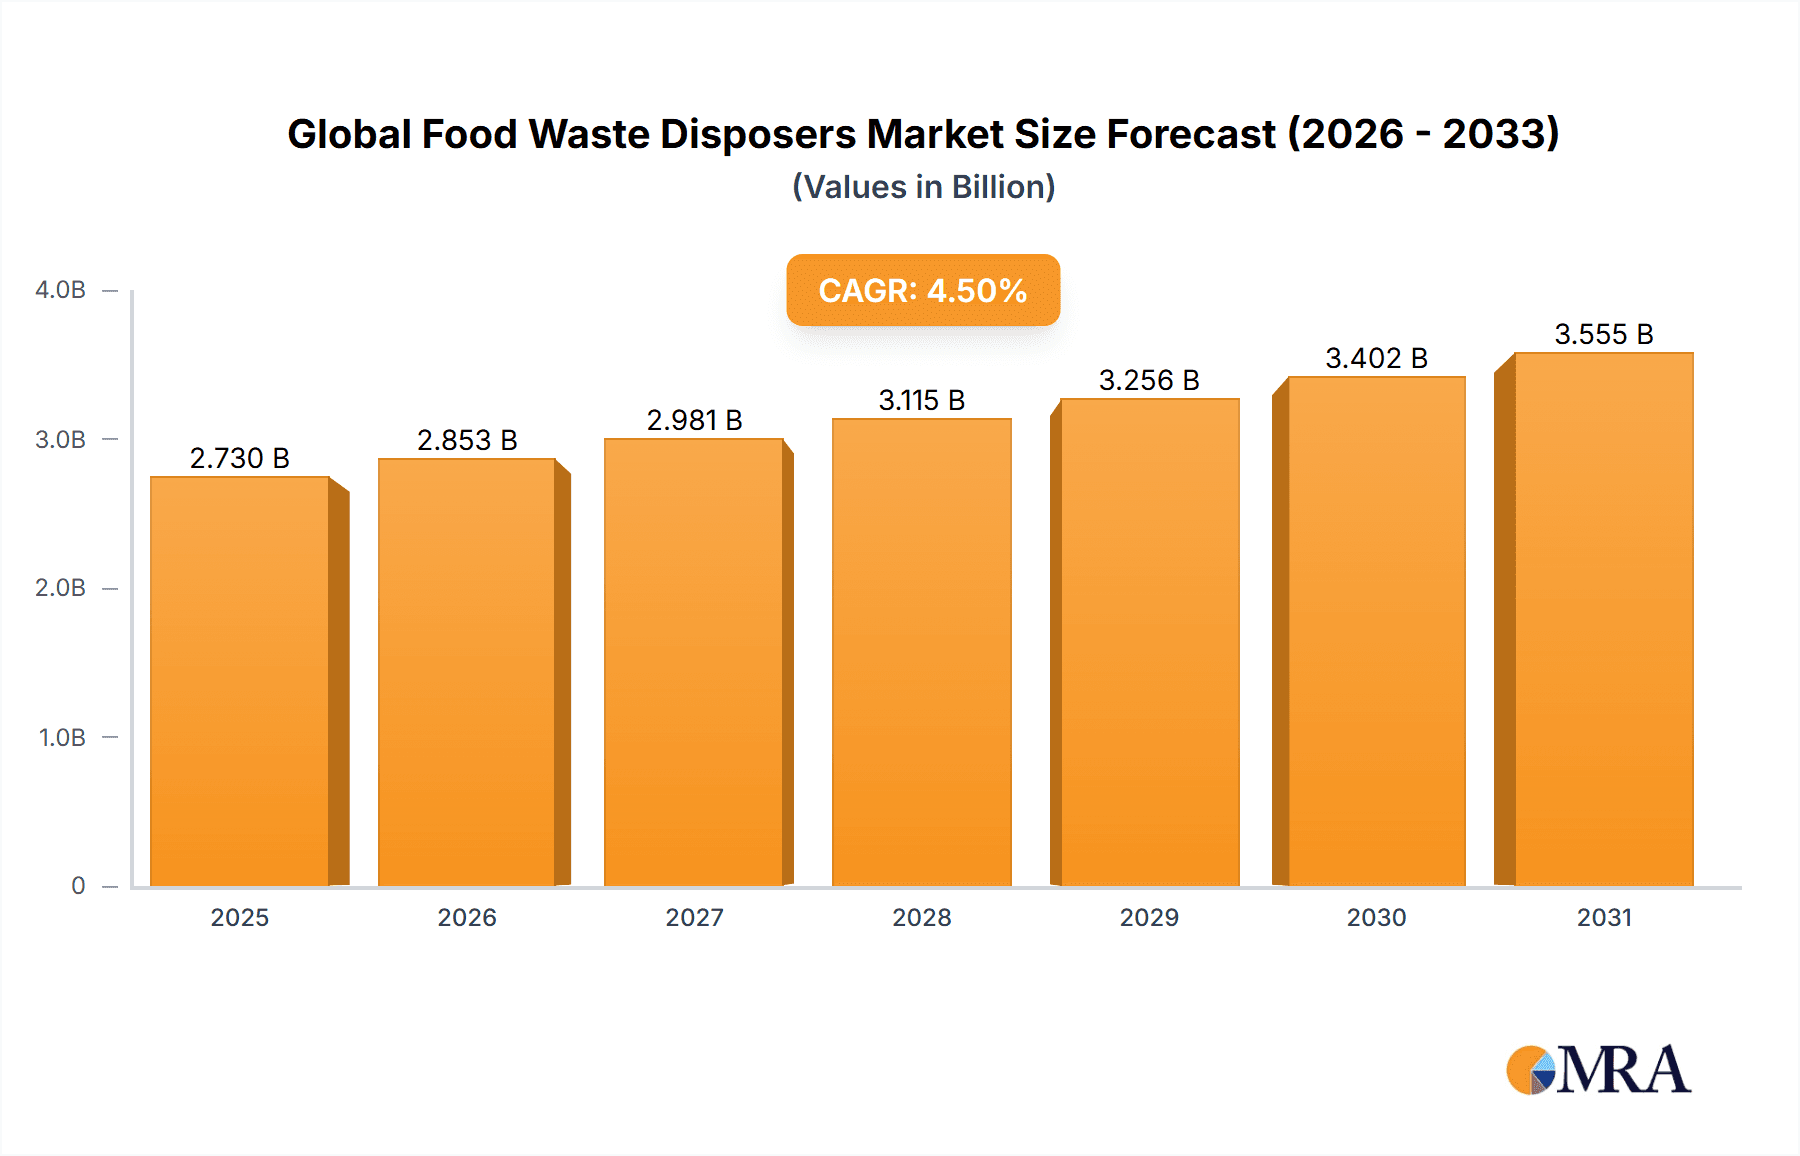Click the 2025 x-axis year label

(x=240, y=917)
